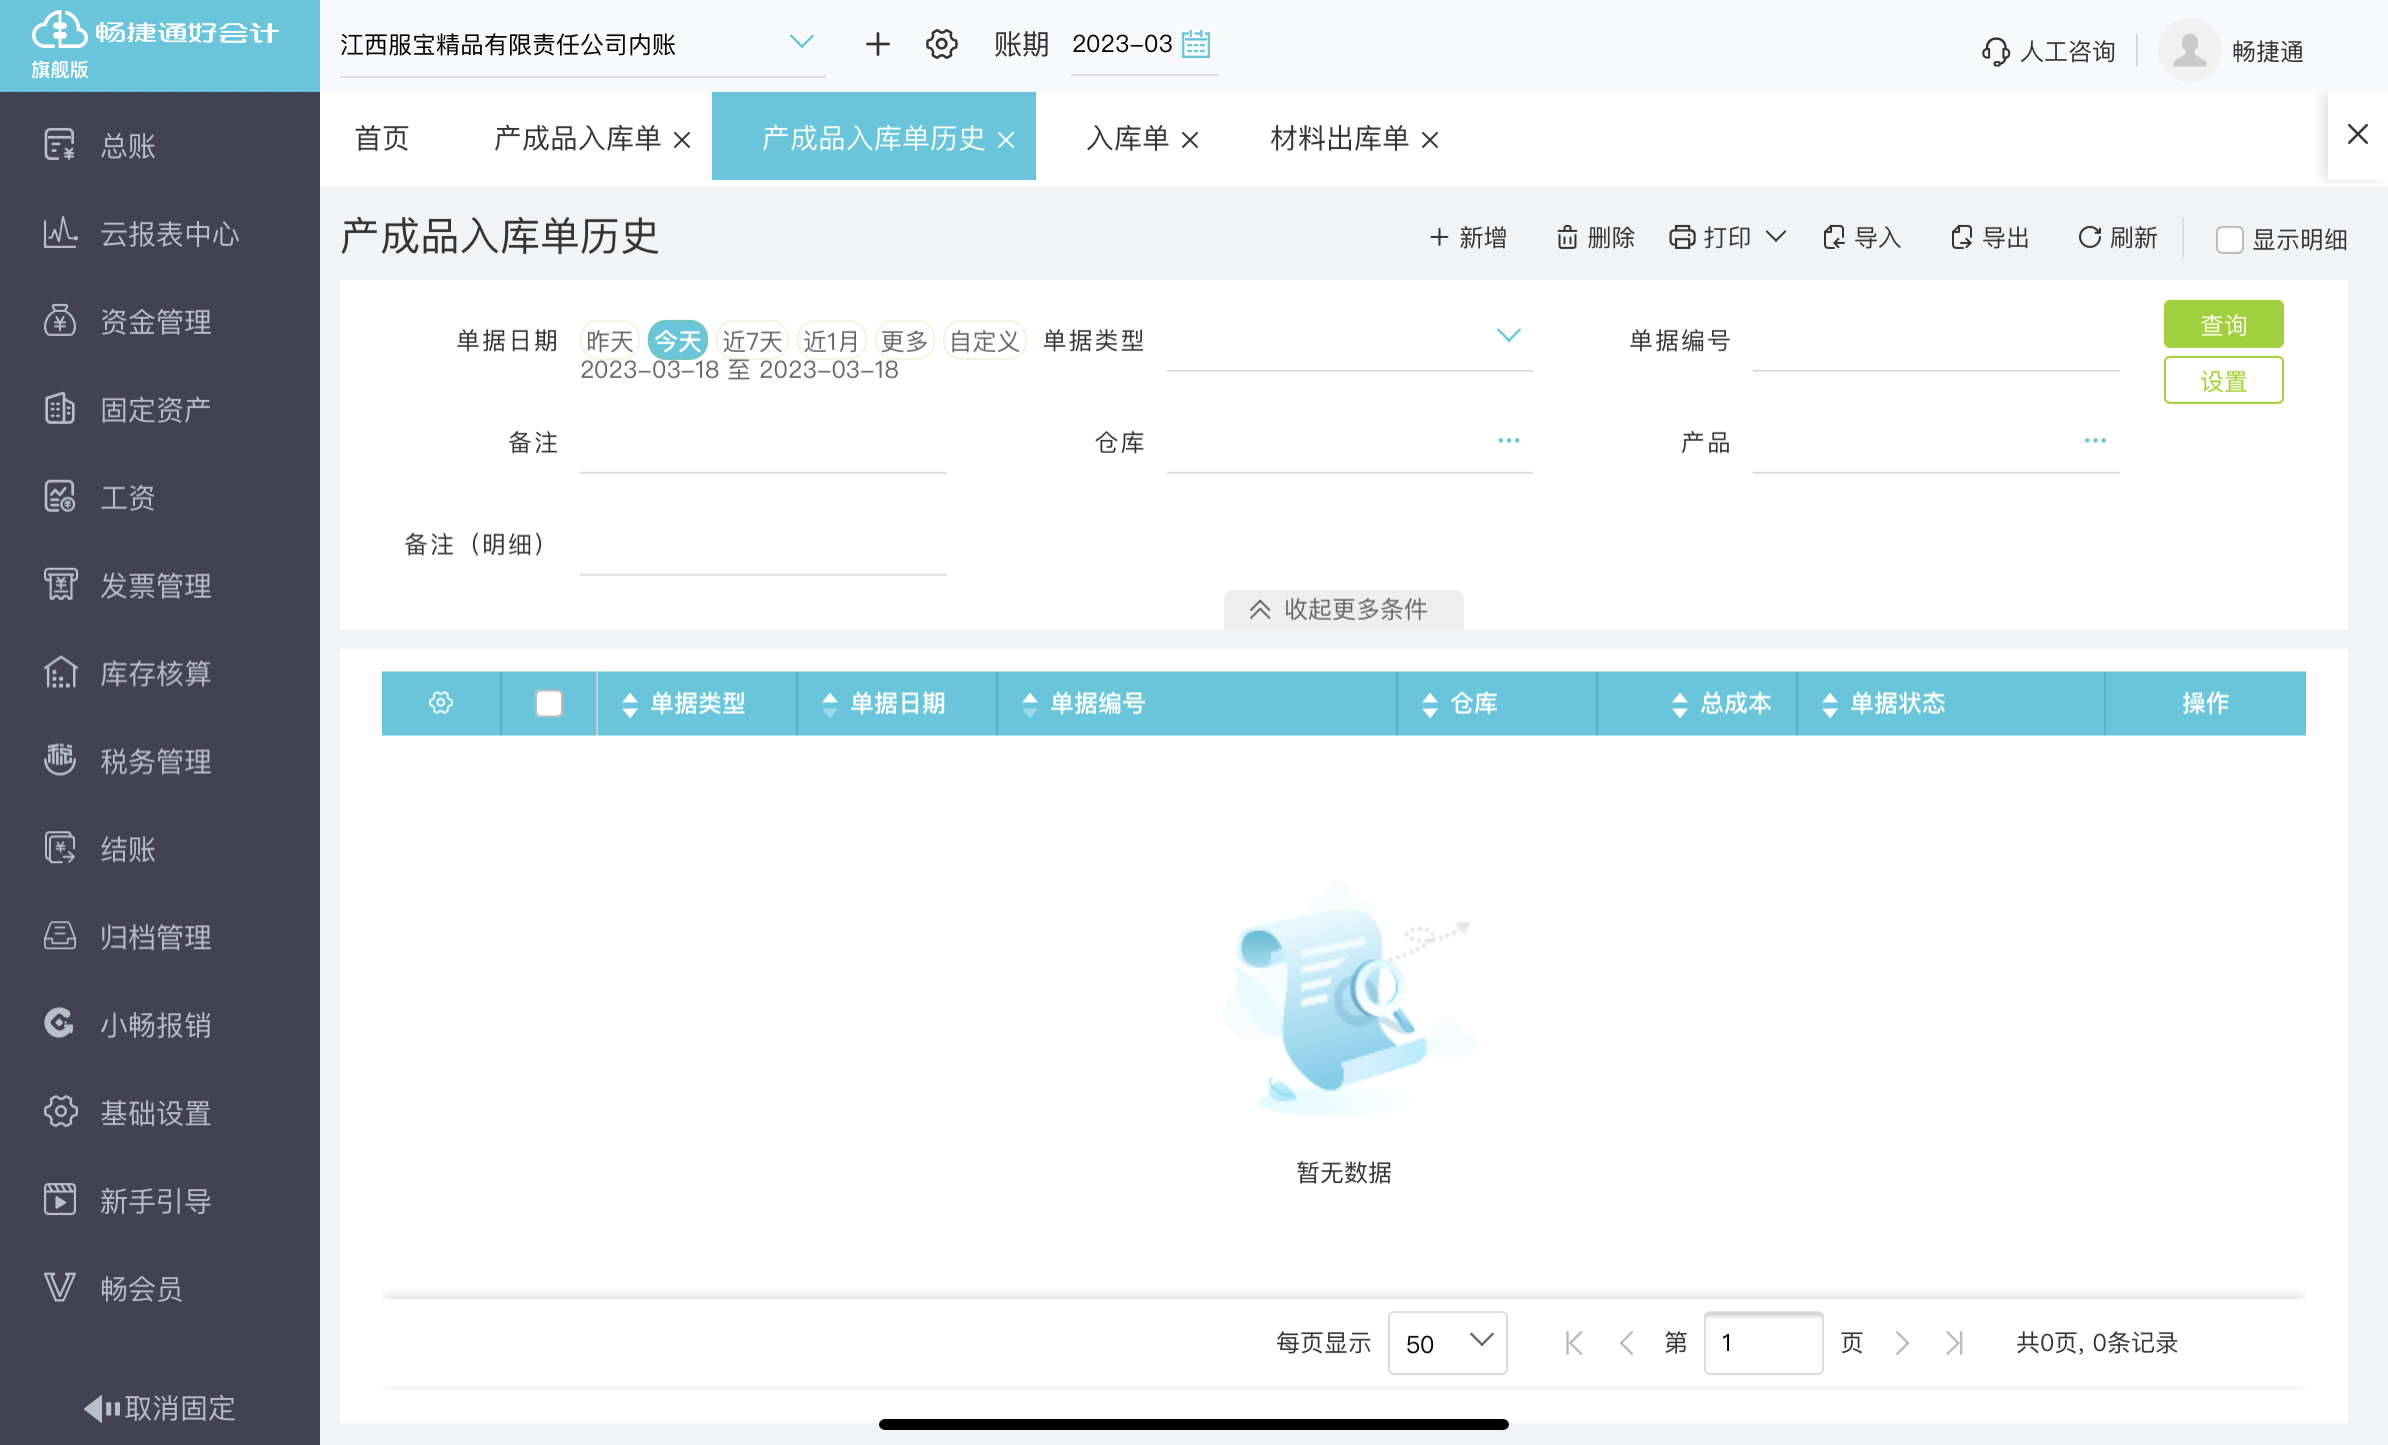The width and height of the screenshot is (2388, 1445).
Task: Click the 设置 button
Action: (x=2223, y=379)
